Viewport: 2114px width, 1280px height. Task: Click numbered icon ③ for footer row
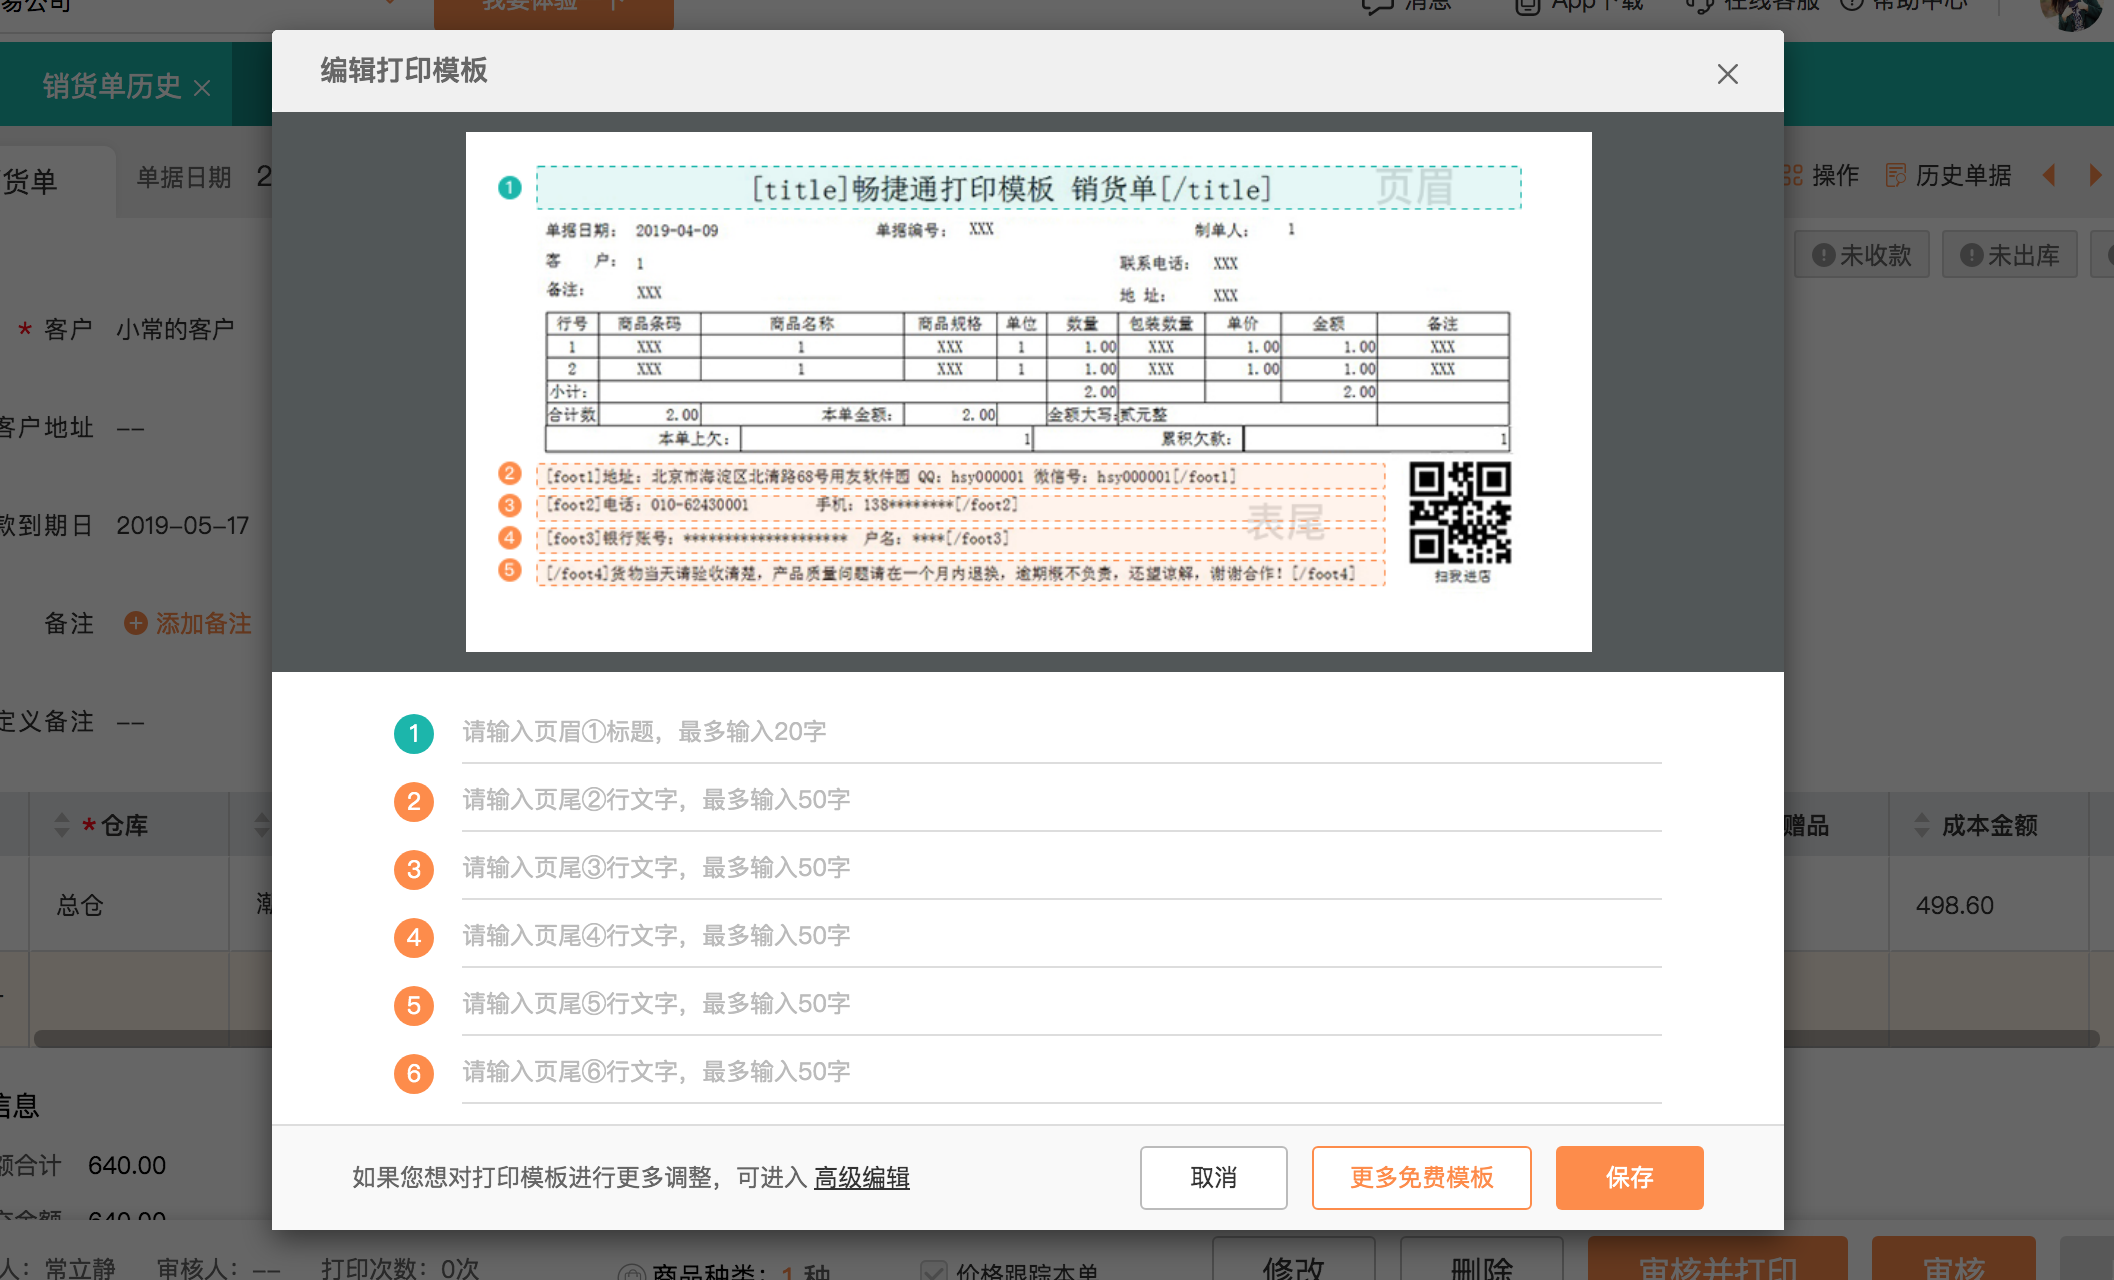[415, 866]
